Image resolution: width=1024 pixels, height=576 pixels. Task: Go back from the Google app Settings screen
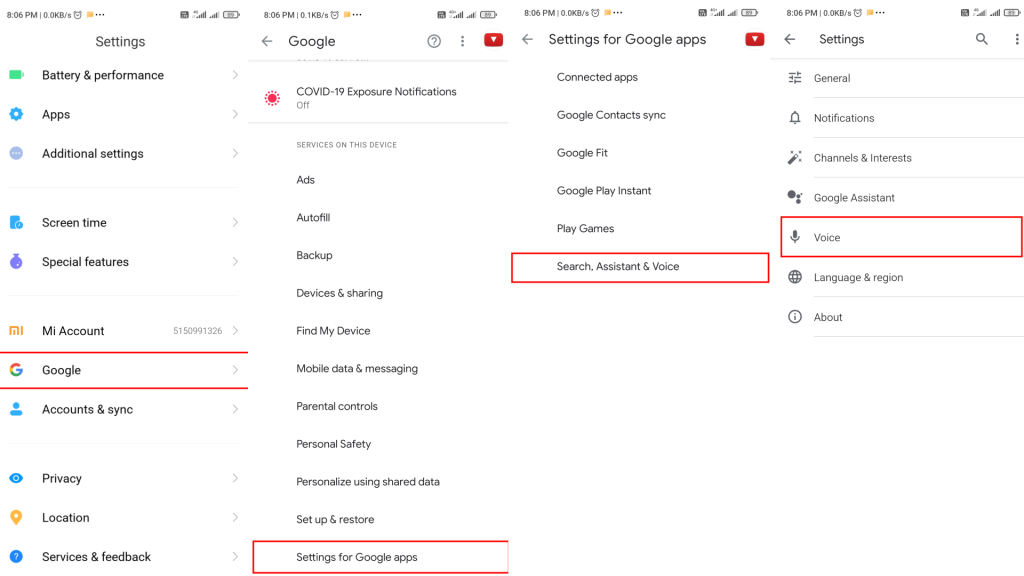(790, 39)
